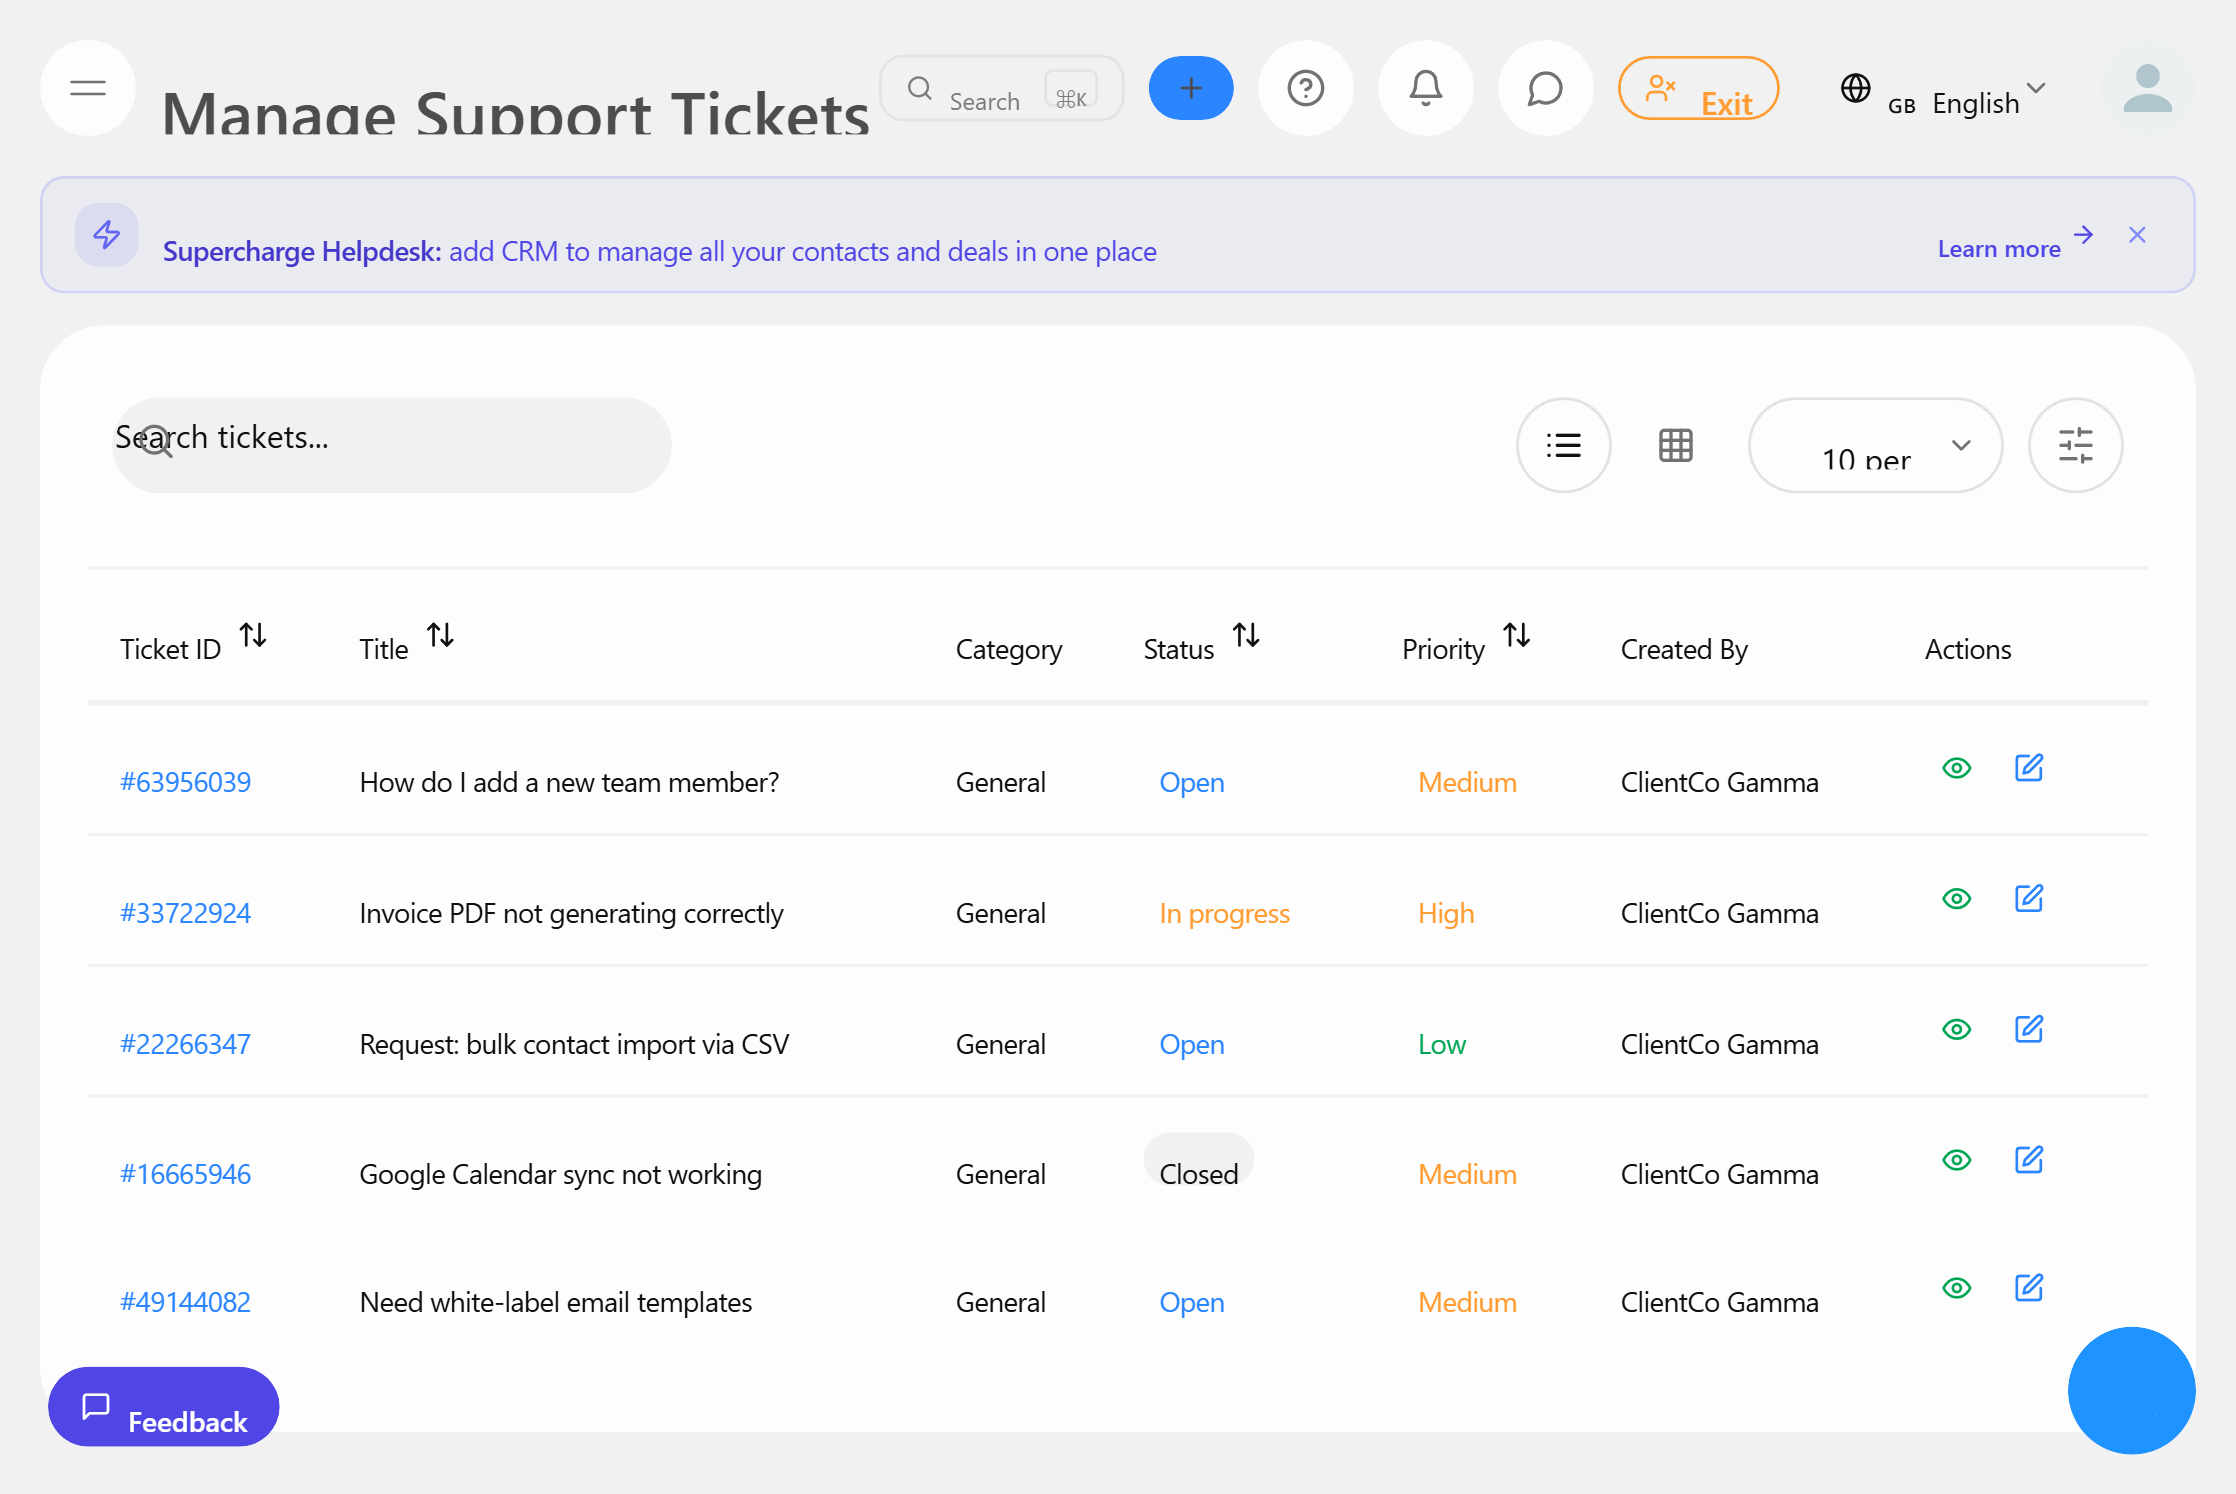
Task: Sort tickets by Priority column
Action: [x=1517, y=634]
